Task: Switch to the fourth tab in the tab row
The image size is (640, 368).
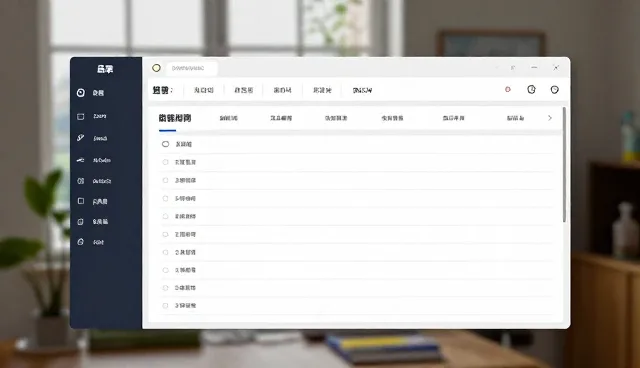Action: click(x=336, y=118)
